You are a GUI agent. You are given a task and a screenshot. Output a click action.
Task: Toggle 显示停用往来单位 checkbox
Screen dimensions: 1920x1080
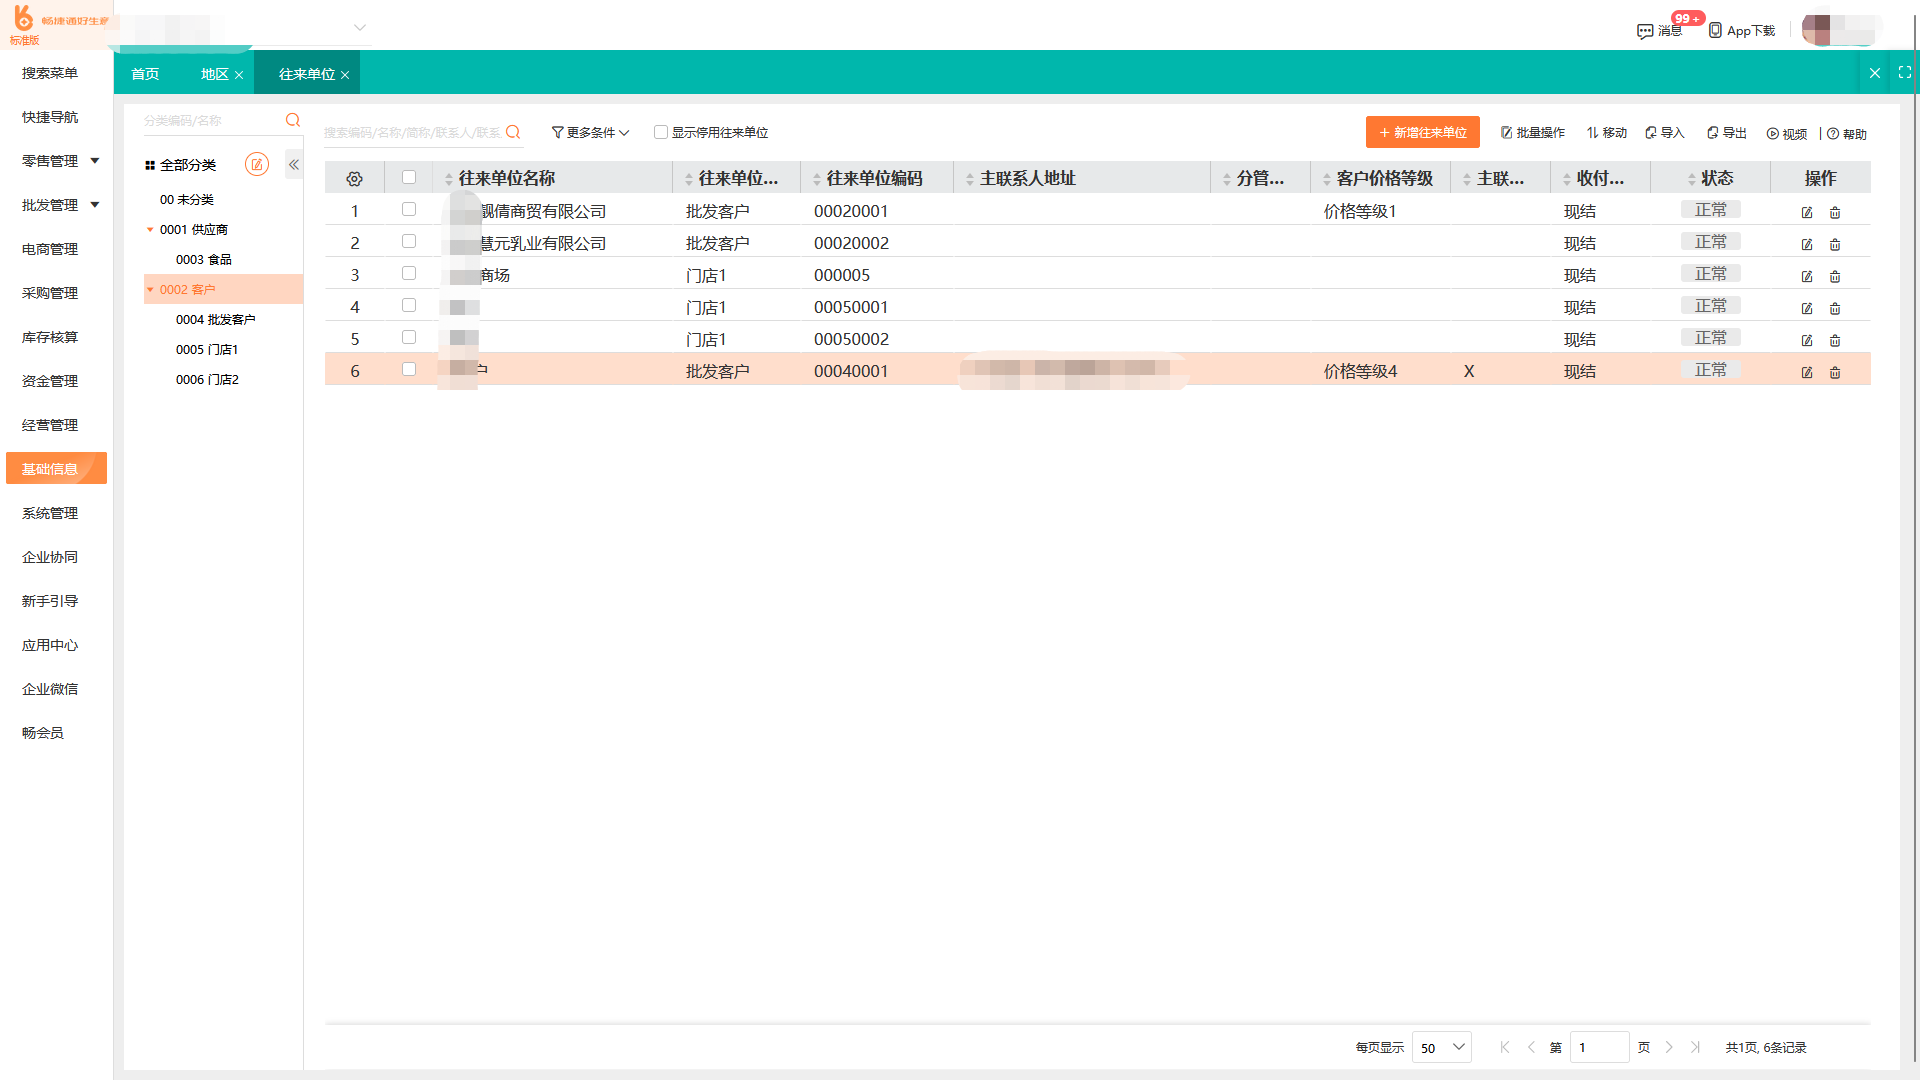click(x=663, y=131)
